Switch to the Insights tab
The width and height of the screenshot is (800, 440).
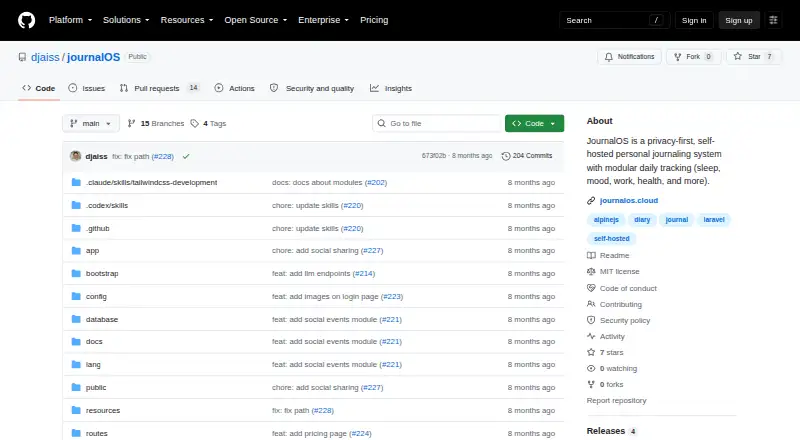tap(391, 88)
